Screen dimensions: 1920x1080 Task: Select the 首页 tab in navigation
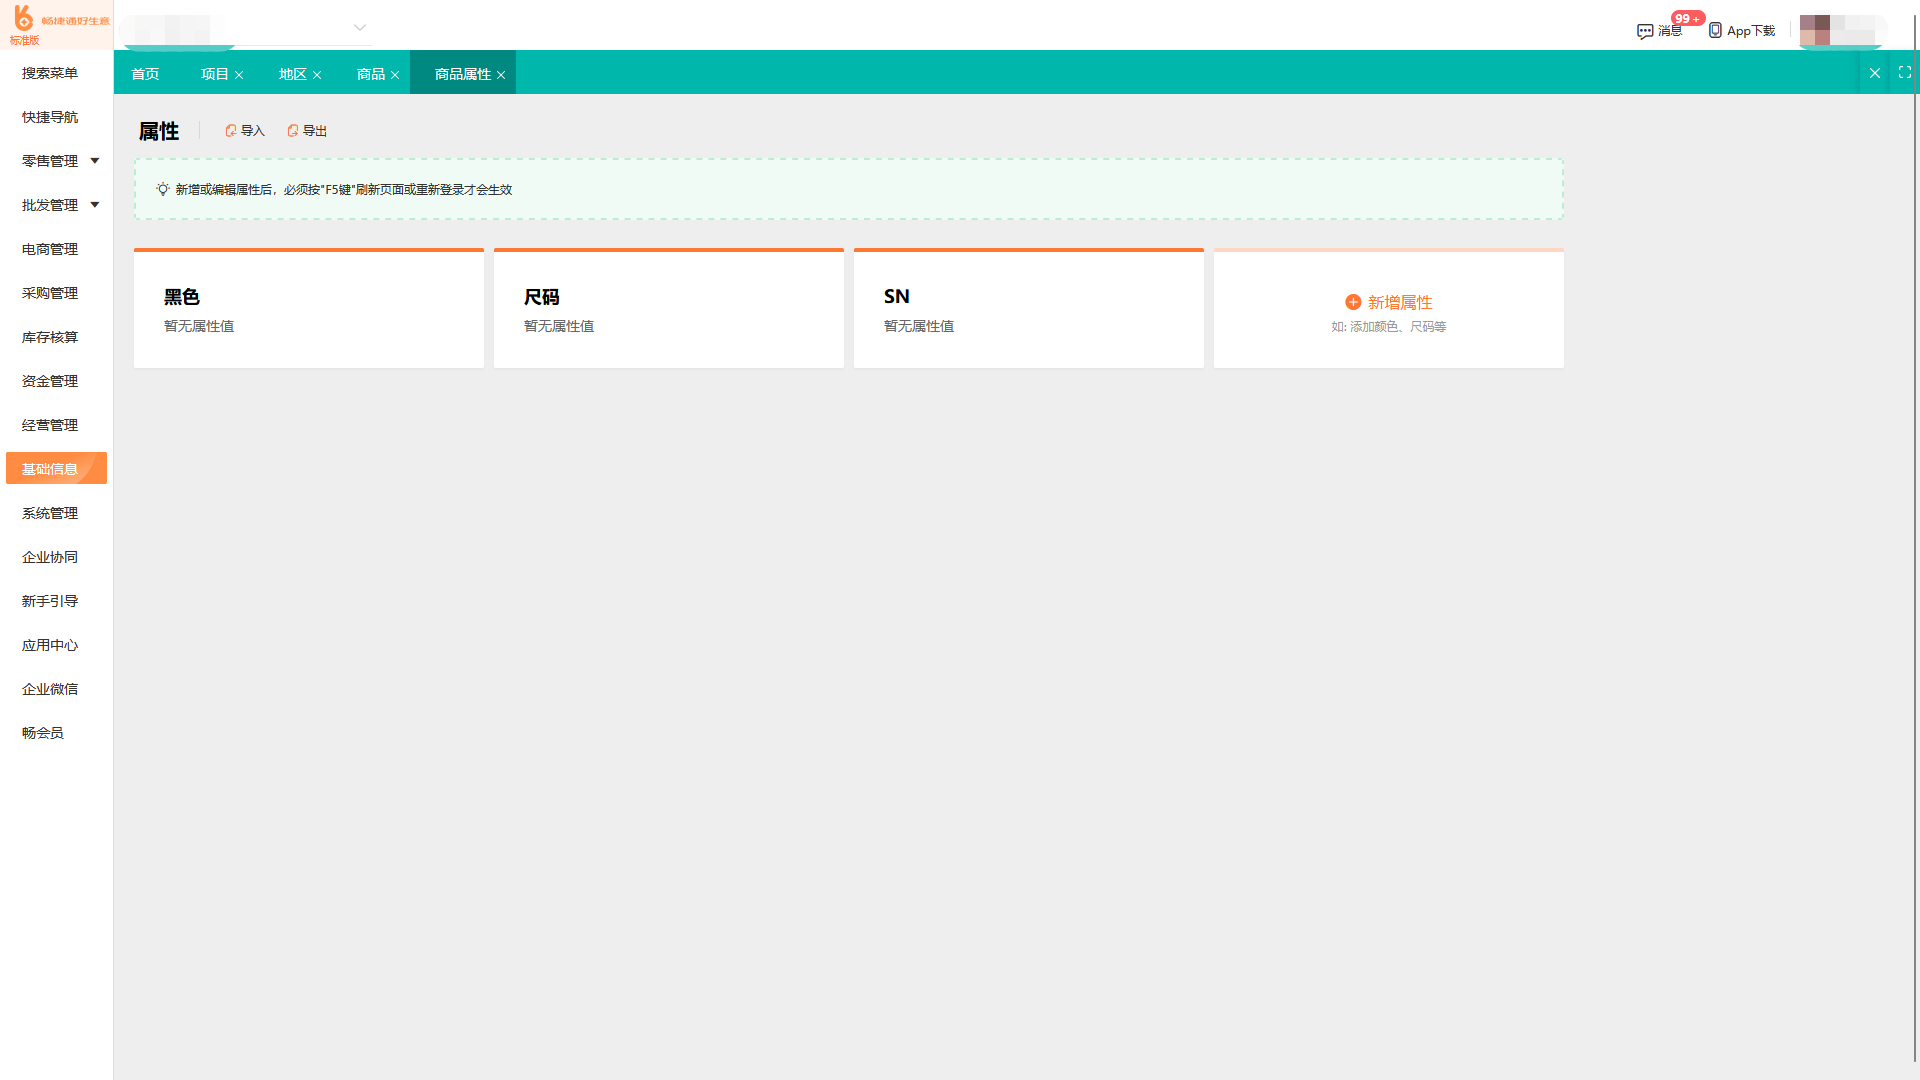pyautogui.click(x=145, y=73)
